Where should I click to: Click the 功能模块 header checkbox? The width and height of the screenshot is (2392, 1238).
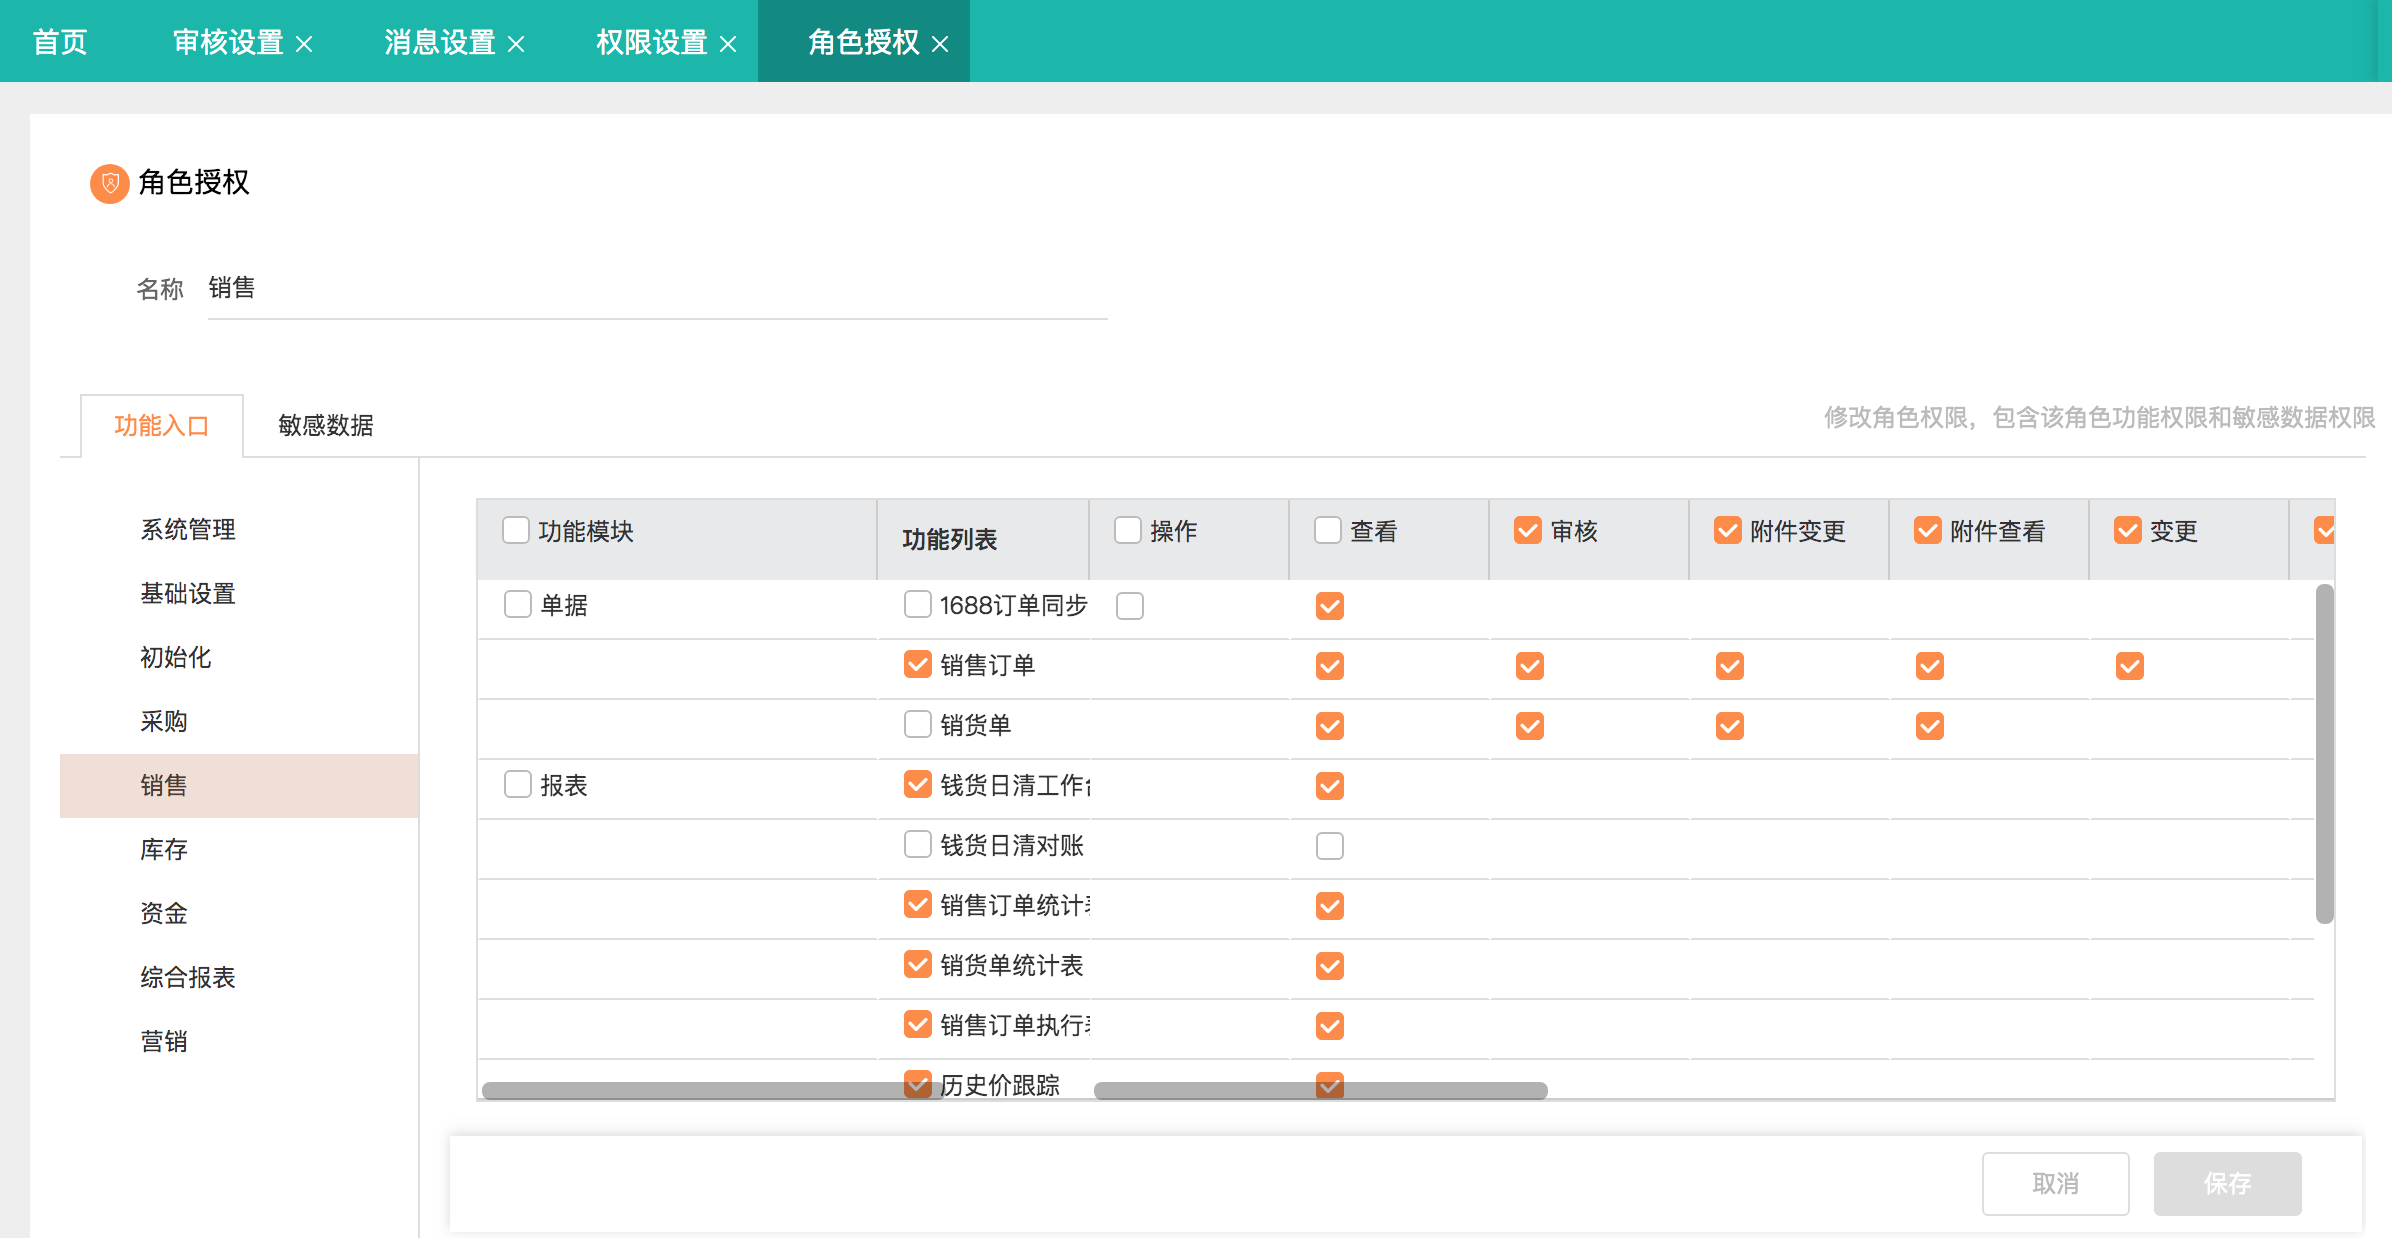(x=515, y=531)
